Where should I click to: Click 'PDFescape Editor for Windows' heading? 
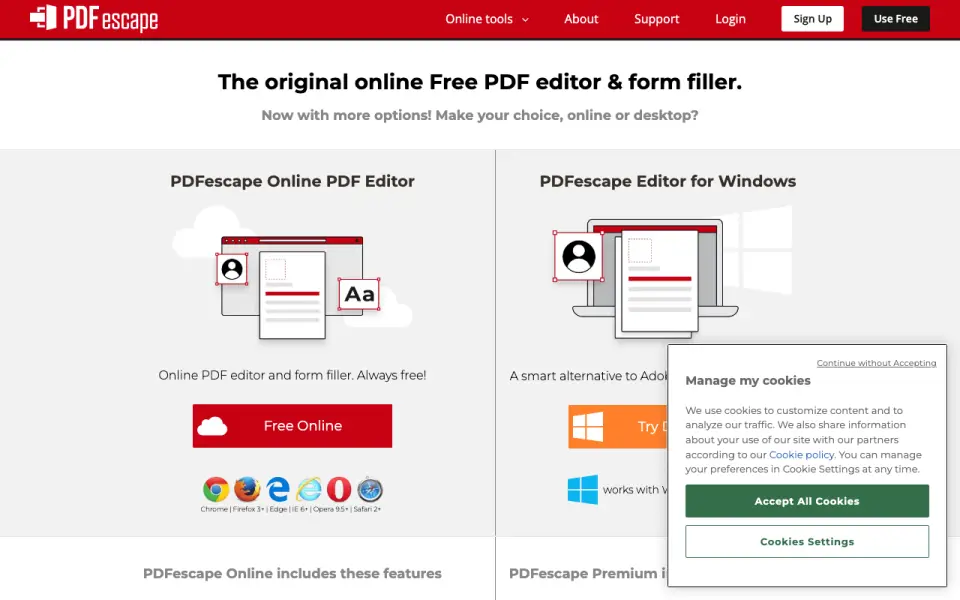(667, 181)
